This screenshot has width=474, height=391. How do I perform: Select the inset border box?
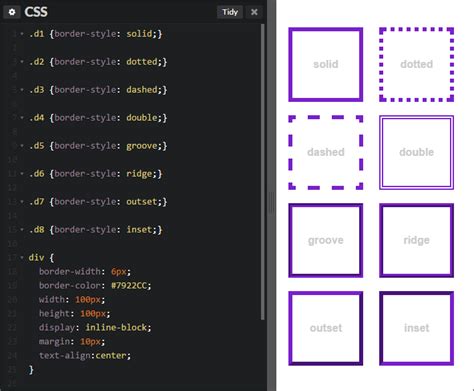coord(416,328)
